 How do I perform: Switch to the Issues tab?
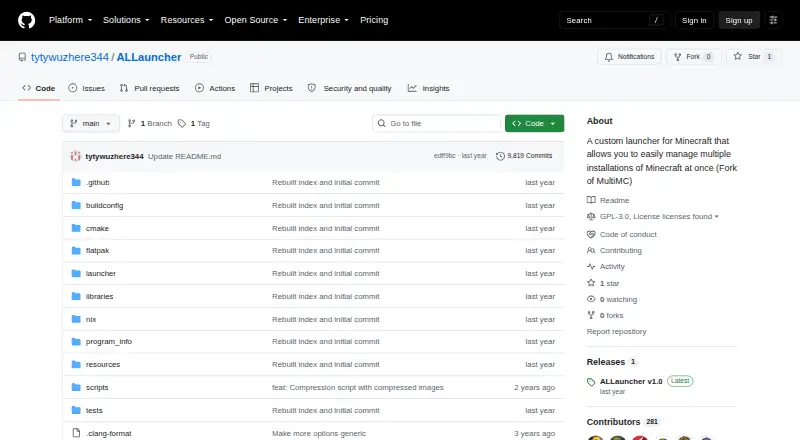click(87, 88)
